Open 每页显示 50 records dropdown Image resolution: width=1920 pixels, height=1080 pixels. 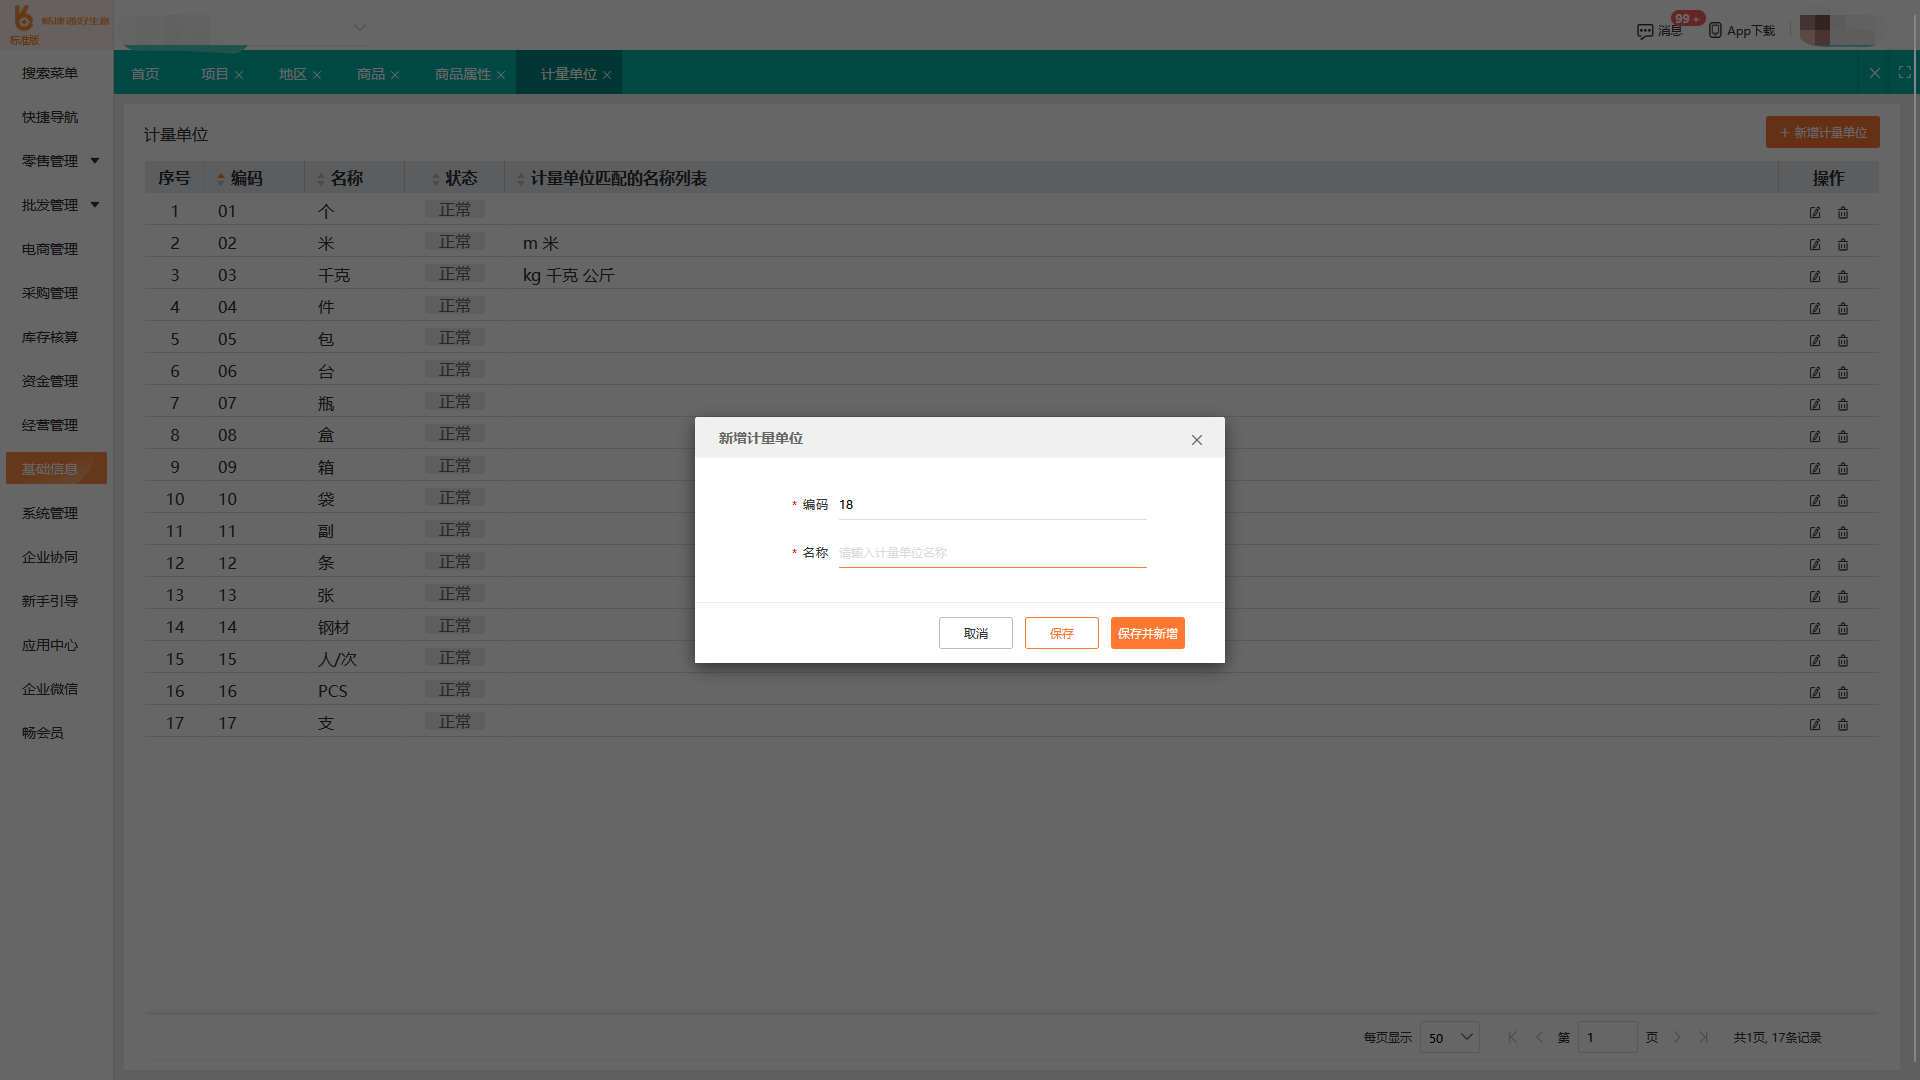click(1449, 1036)
